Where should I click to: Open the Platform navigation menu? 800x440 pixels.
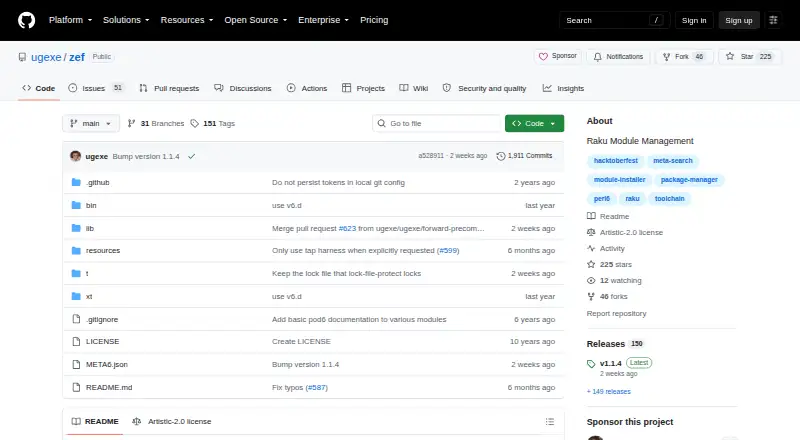coord(70,20)
